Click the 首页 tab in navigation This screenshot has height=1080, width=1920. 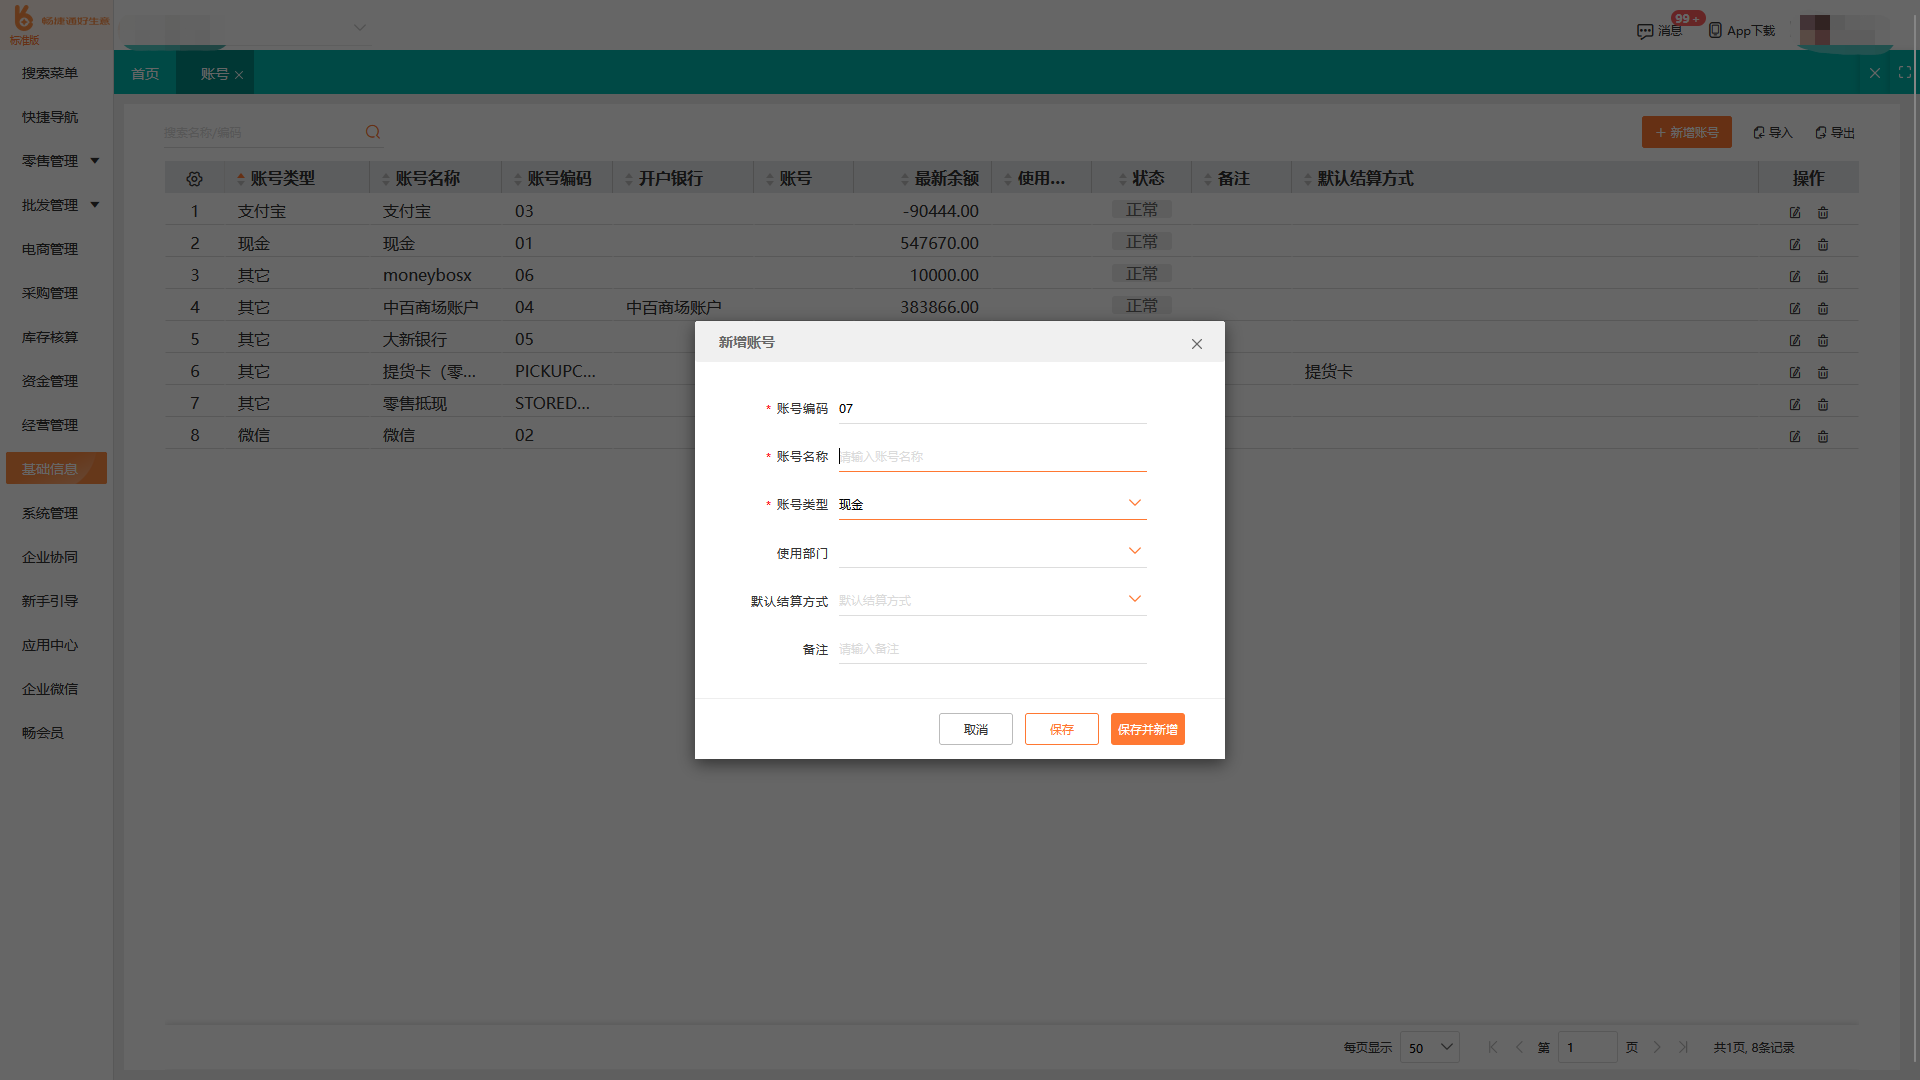click(144, 74)
